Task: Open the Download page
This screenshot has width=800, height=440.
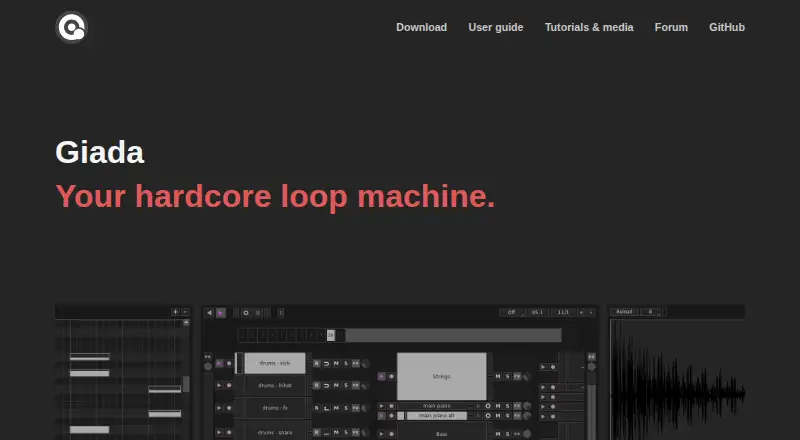Action: point(421,27)
